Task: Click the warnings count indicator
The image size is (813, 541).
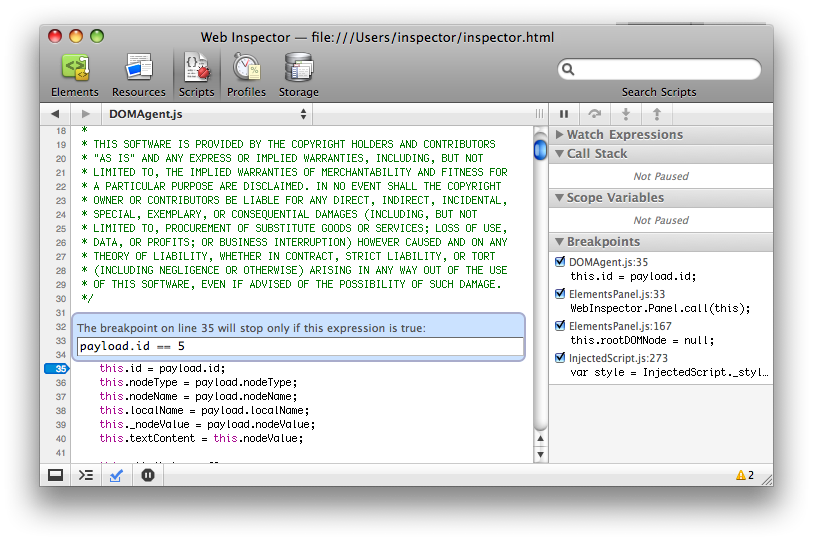Action: pyautogui.click(x=745, y=475)
